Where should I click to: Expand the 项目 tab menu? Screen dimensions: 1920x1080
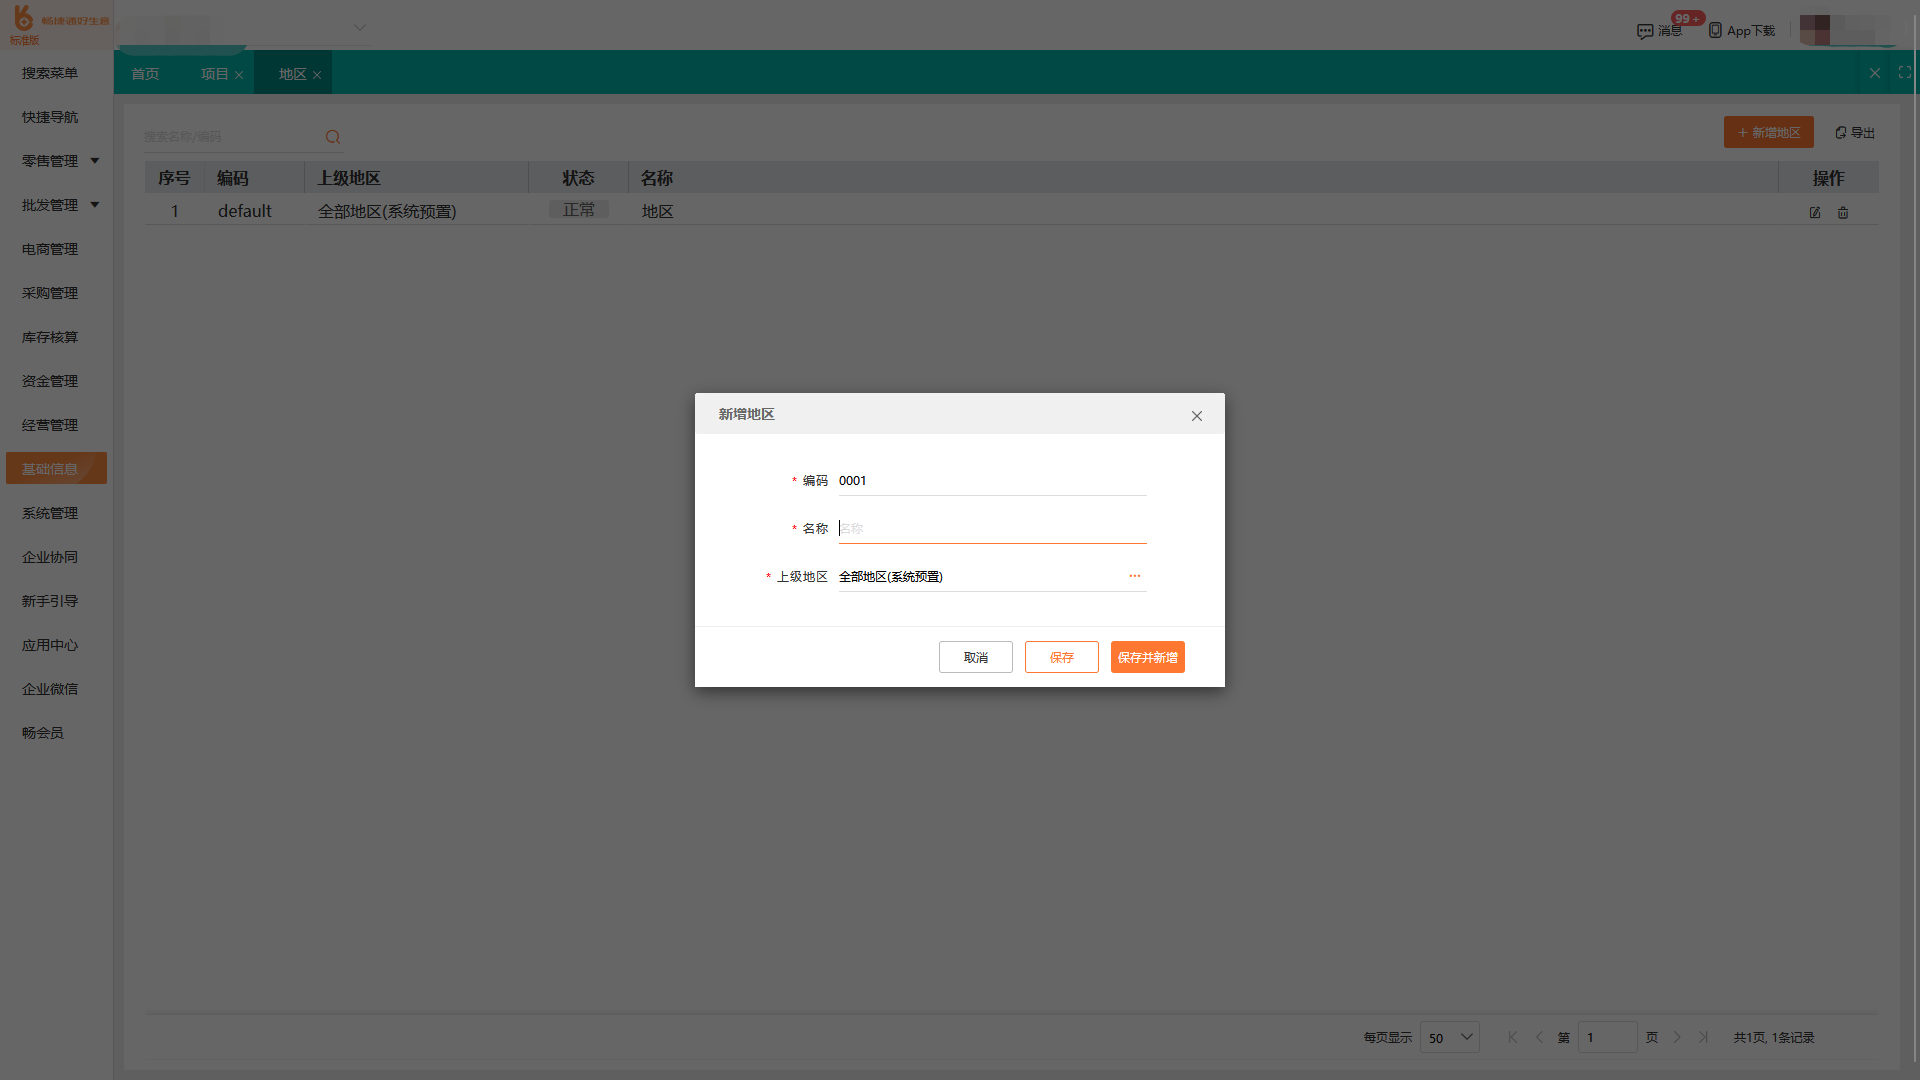[x=211, y=74]
